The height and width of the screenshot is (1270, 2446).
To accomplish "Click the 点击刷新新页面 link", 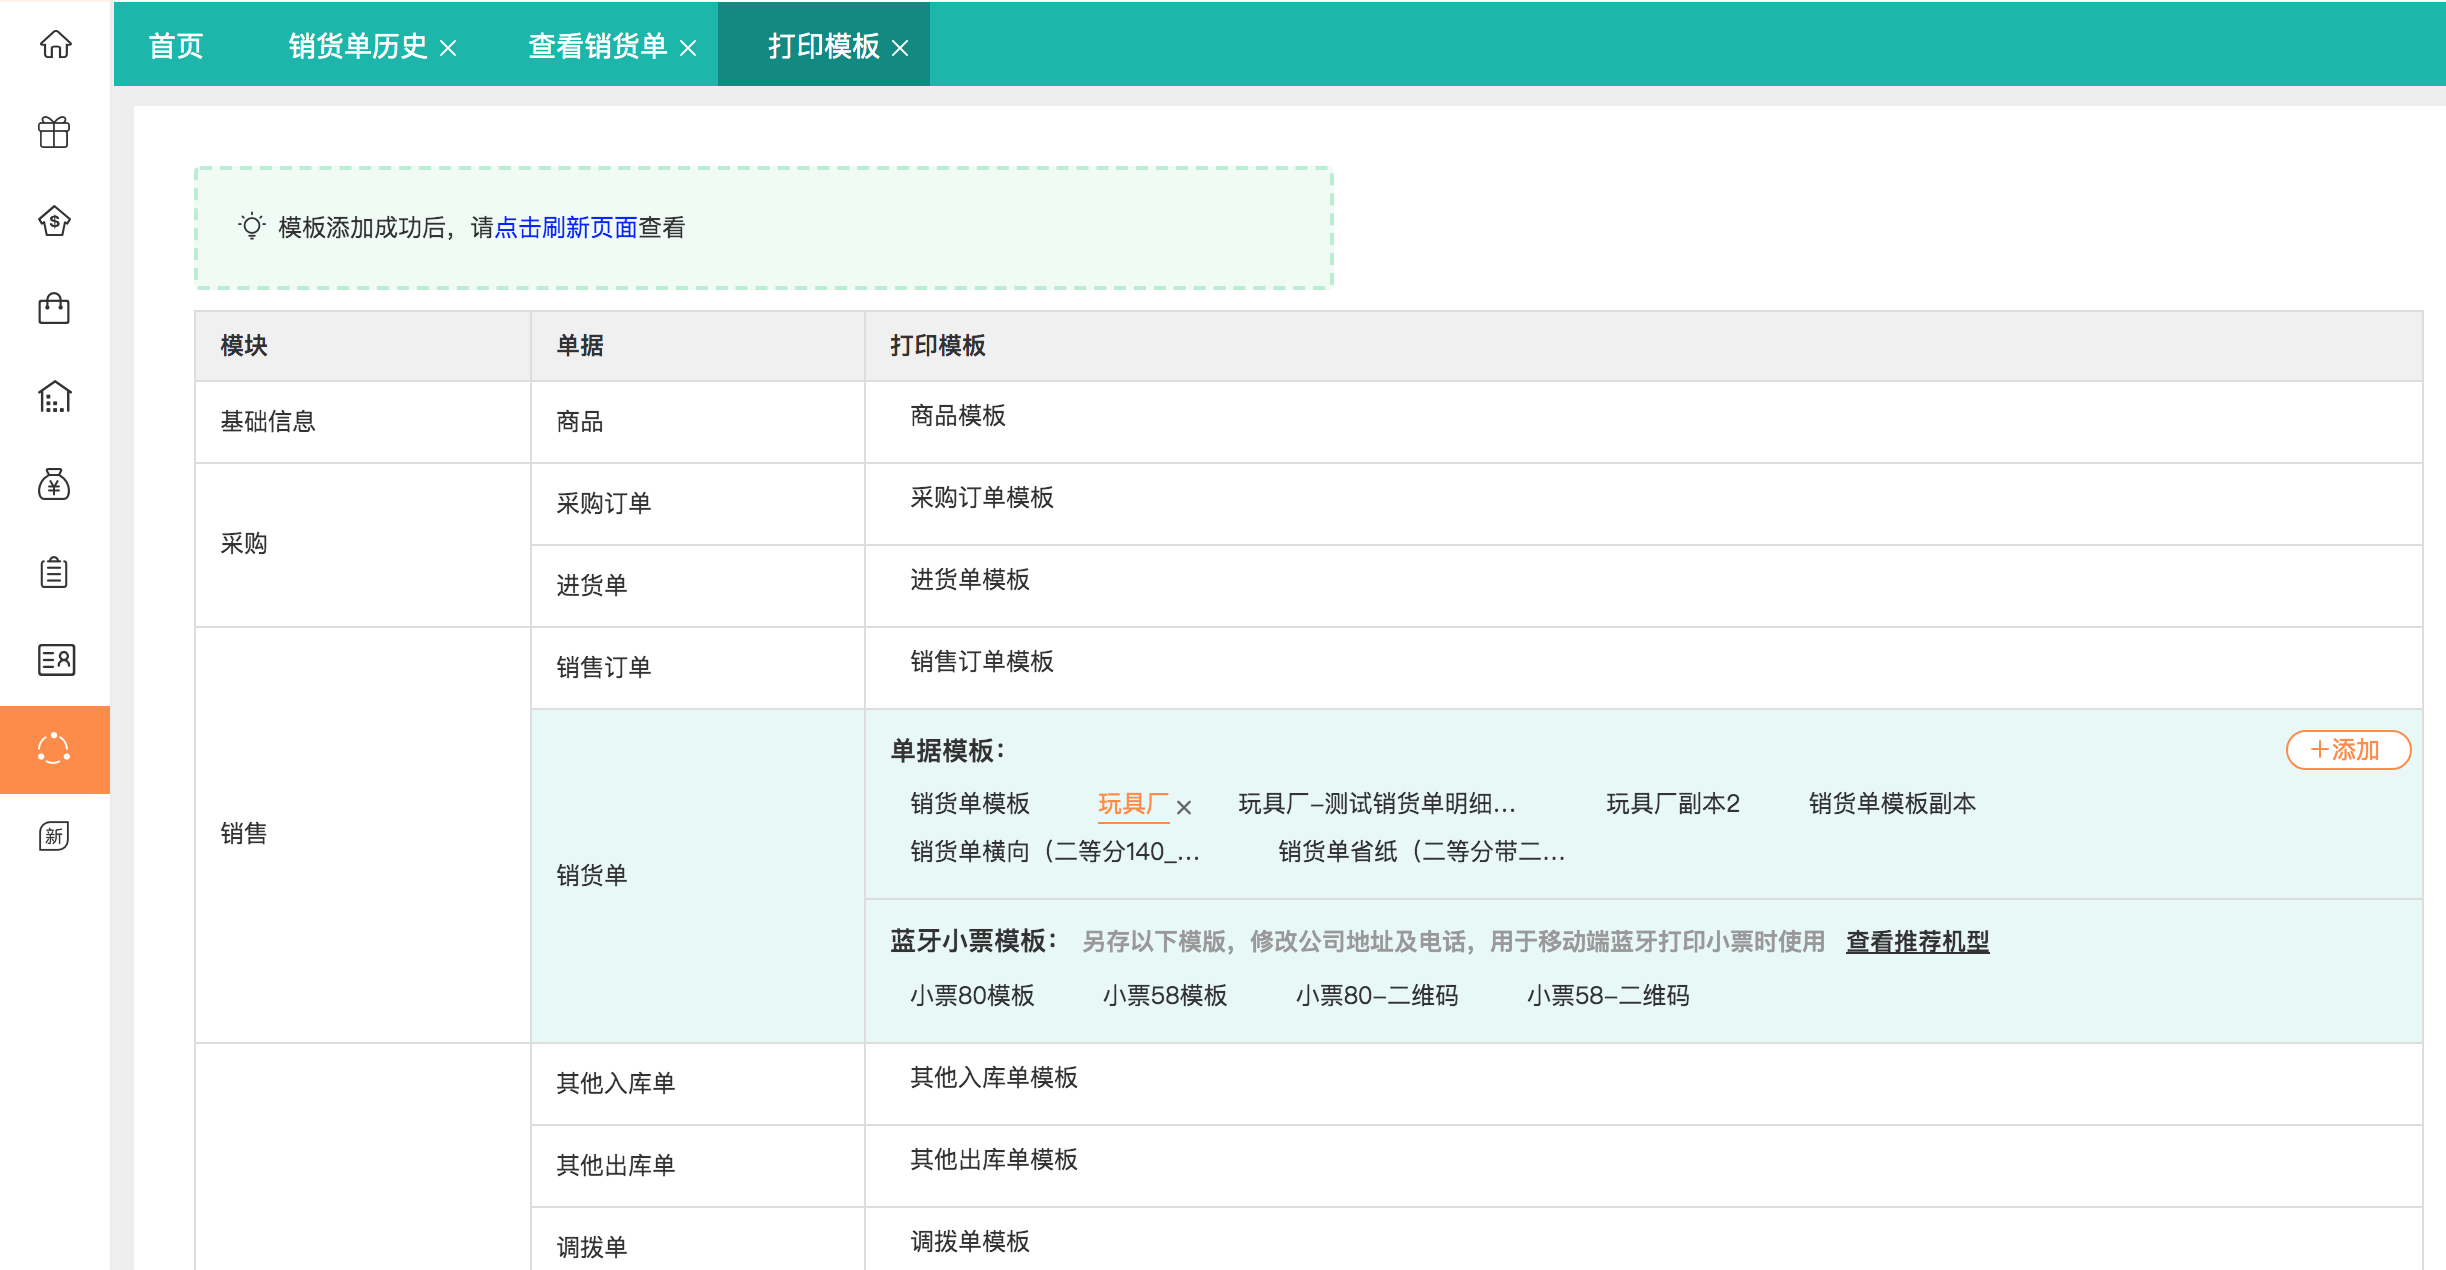I will point(568,228).
